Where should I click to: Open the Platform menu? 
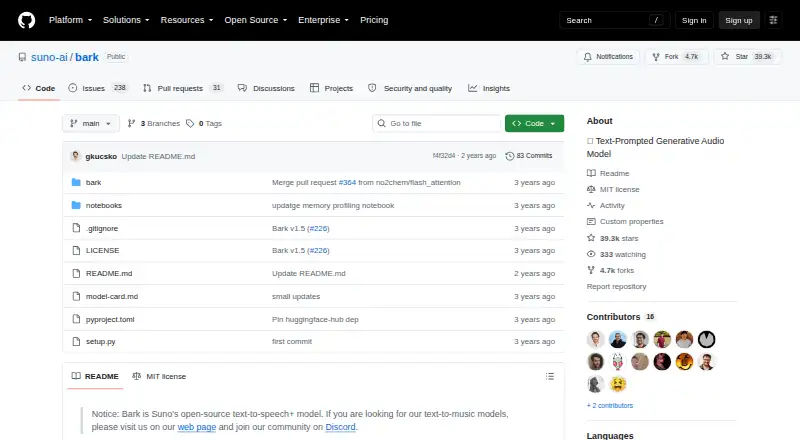pos(70,20)
